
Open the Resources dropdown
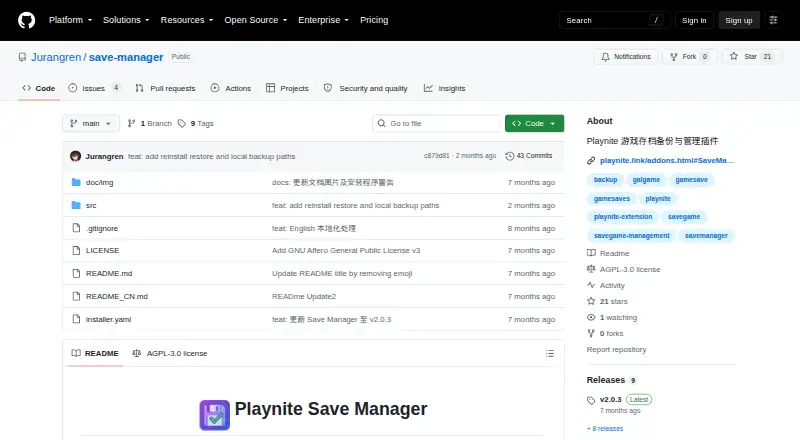[x=187, y=20]
